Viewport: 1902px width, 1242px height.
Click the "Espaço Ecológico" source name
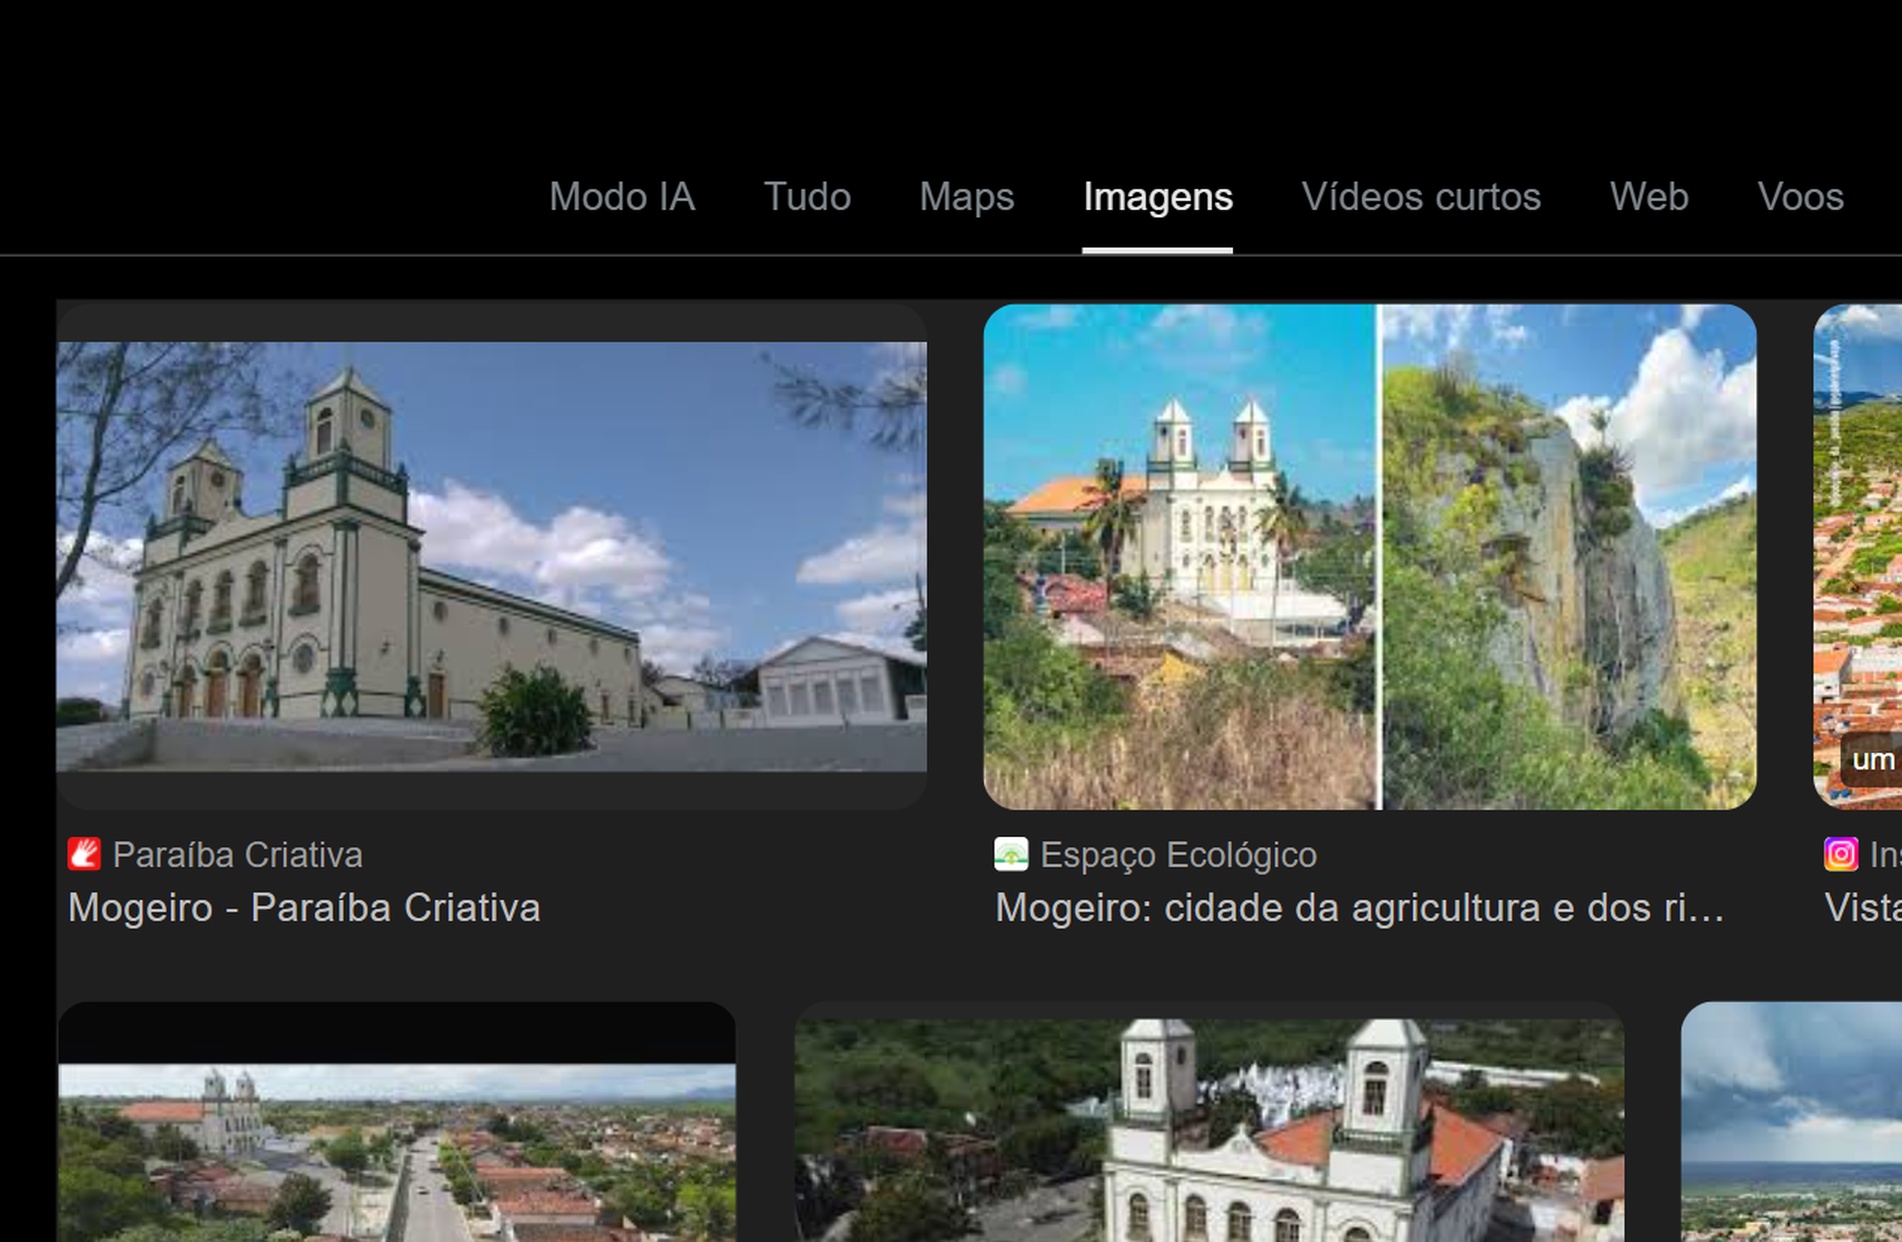tap(1178, 855)
